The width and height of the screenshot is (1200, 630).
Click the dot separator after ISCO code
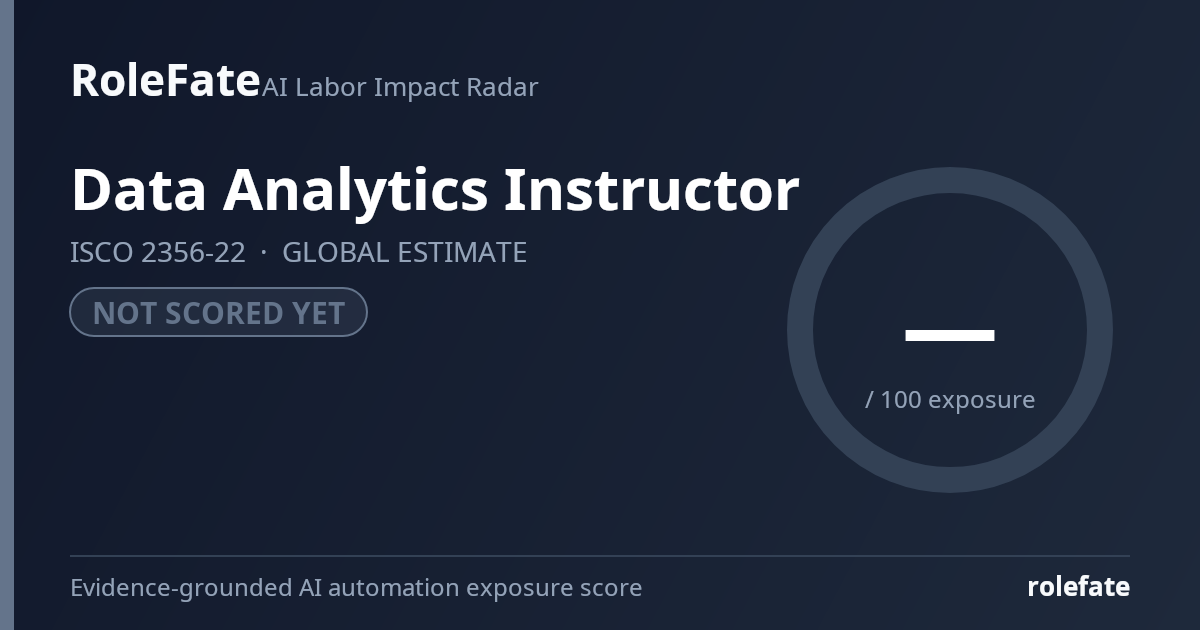click(x=264, y=252)
